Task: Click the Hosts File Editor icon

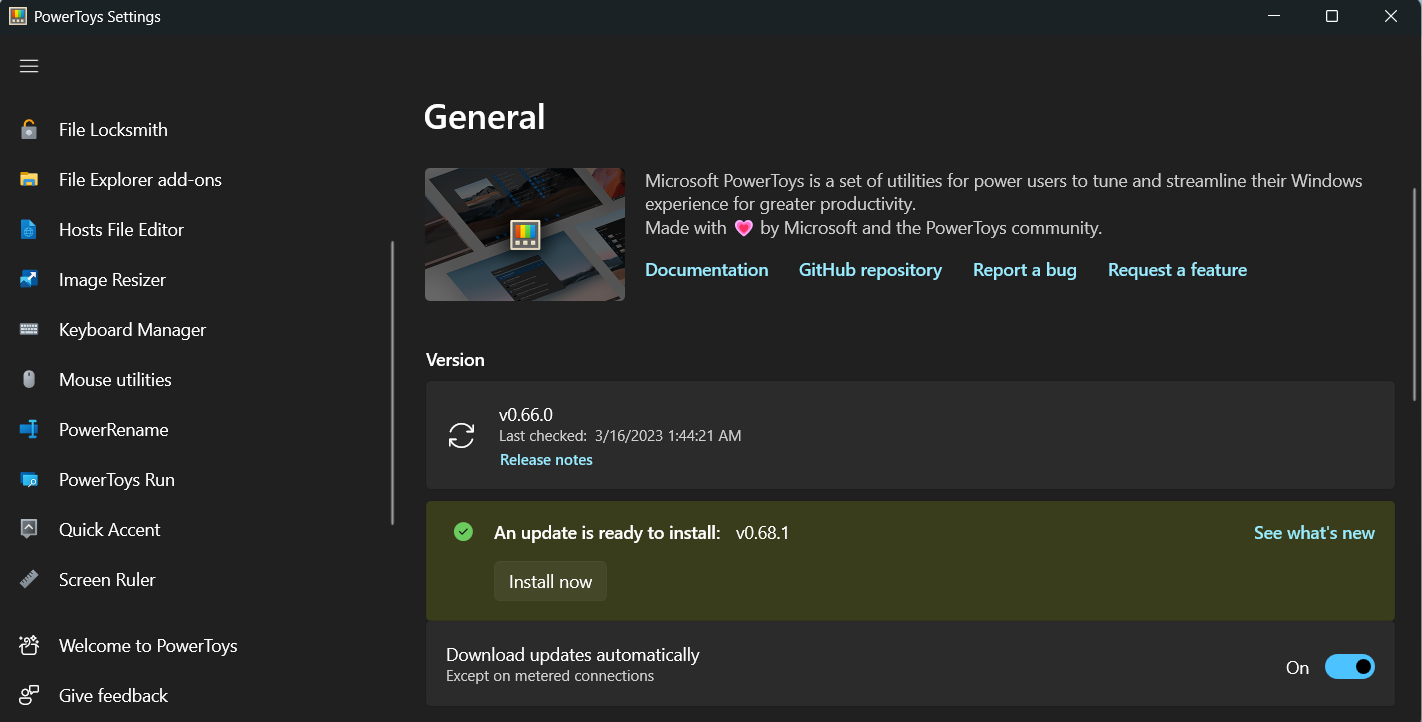Action: coord(30,229)
